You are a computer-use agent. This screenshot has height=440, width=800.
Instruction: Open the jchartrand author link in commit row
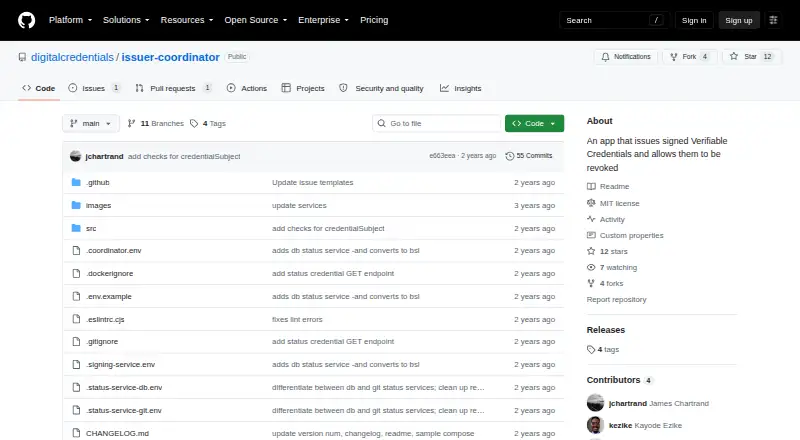(x=104, y=157)
